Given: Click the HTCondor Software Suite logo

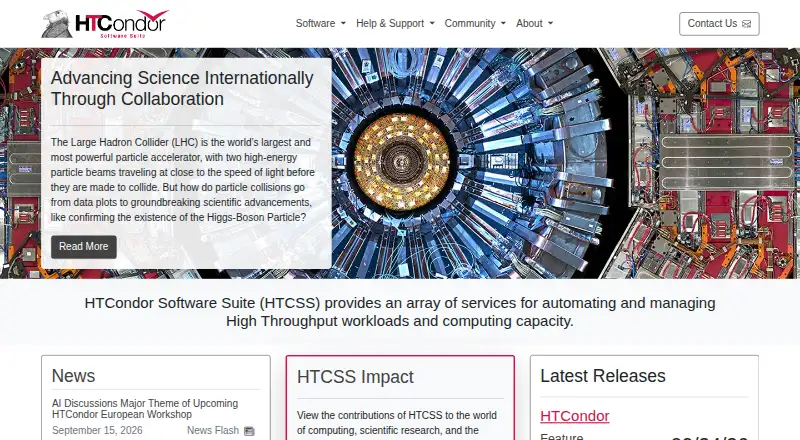Looking at the screenshot, I should (x=105, y=23).
